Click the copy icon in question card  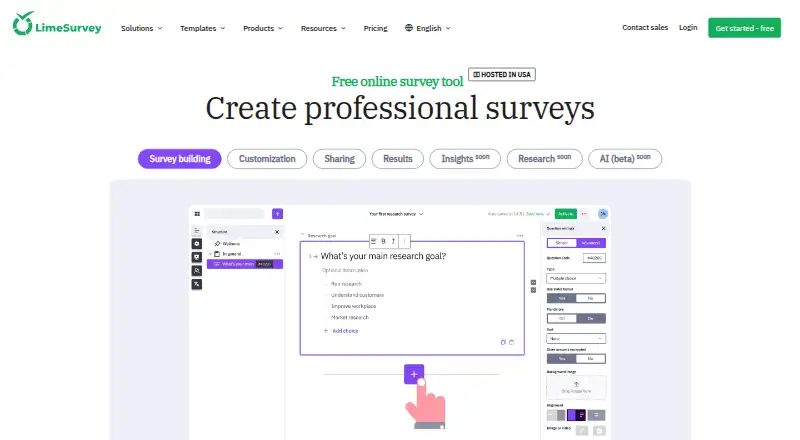coord(503,343)
